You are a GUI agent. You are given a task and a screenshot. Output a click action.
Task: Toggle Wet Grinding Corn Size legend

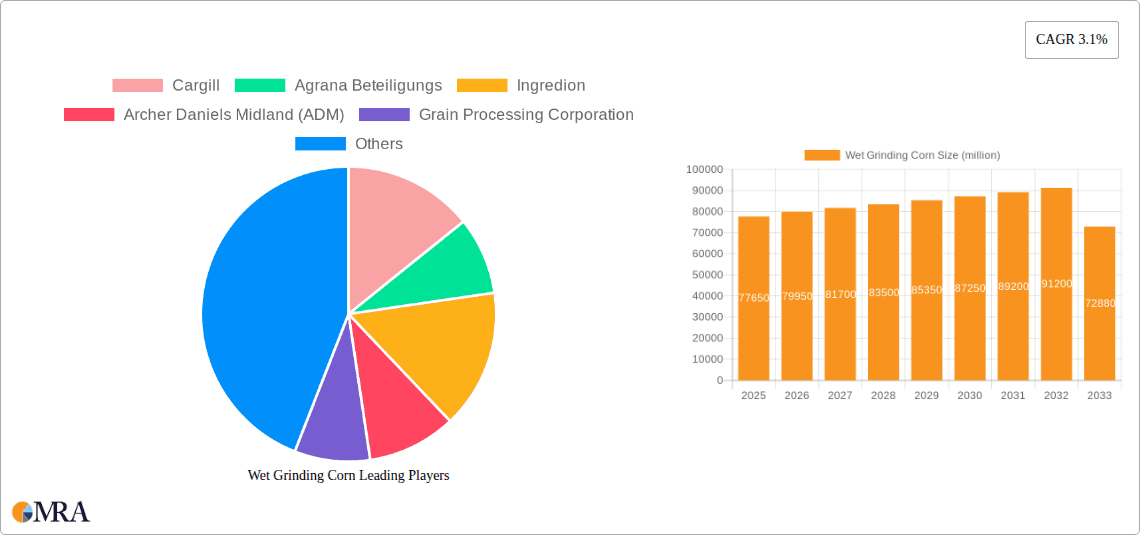[x=902, y=155]
